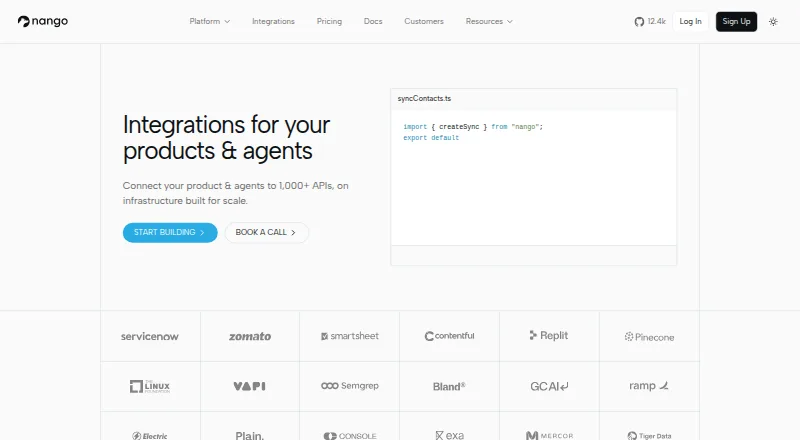Click the nango logo in header
The height and width of the screenshot is (440, 800).
click(43, 21)
